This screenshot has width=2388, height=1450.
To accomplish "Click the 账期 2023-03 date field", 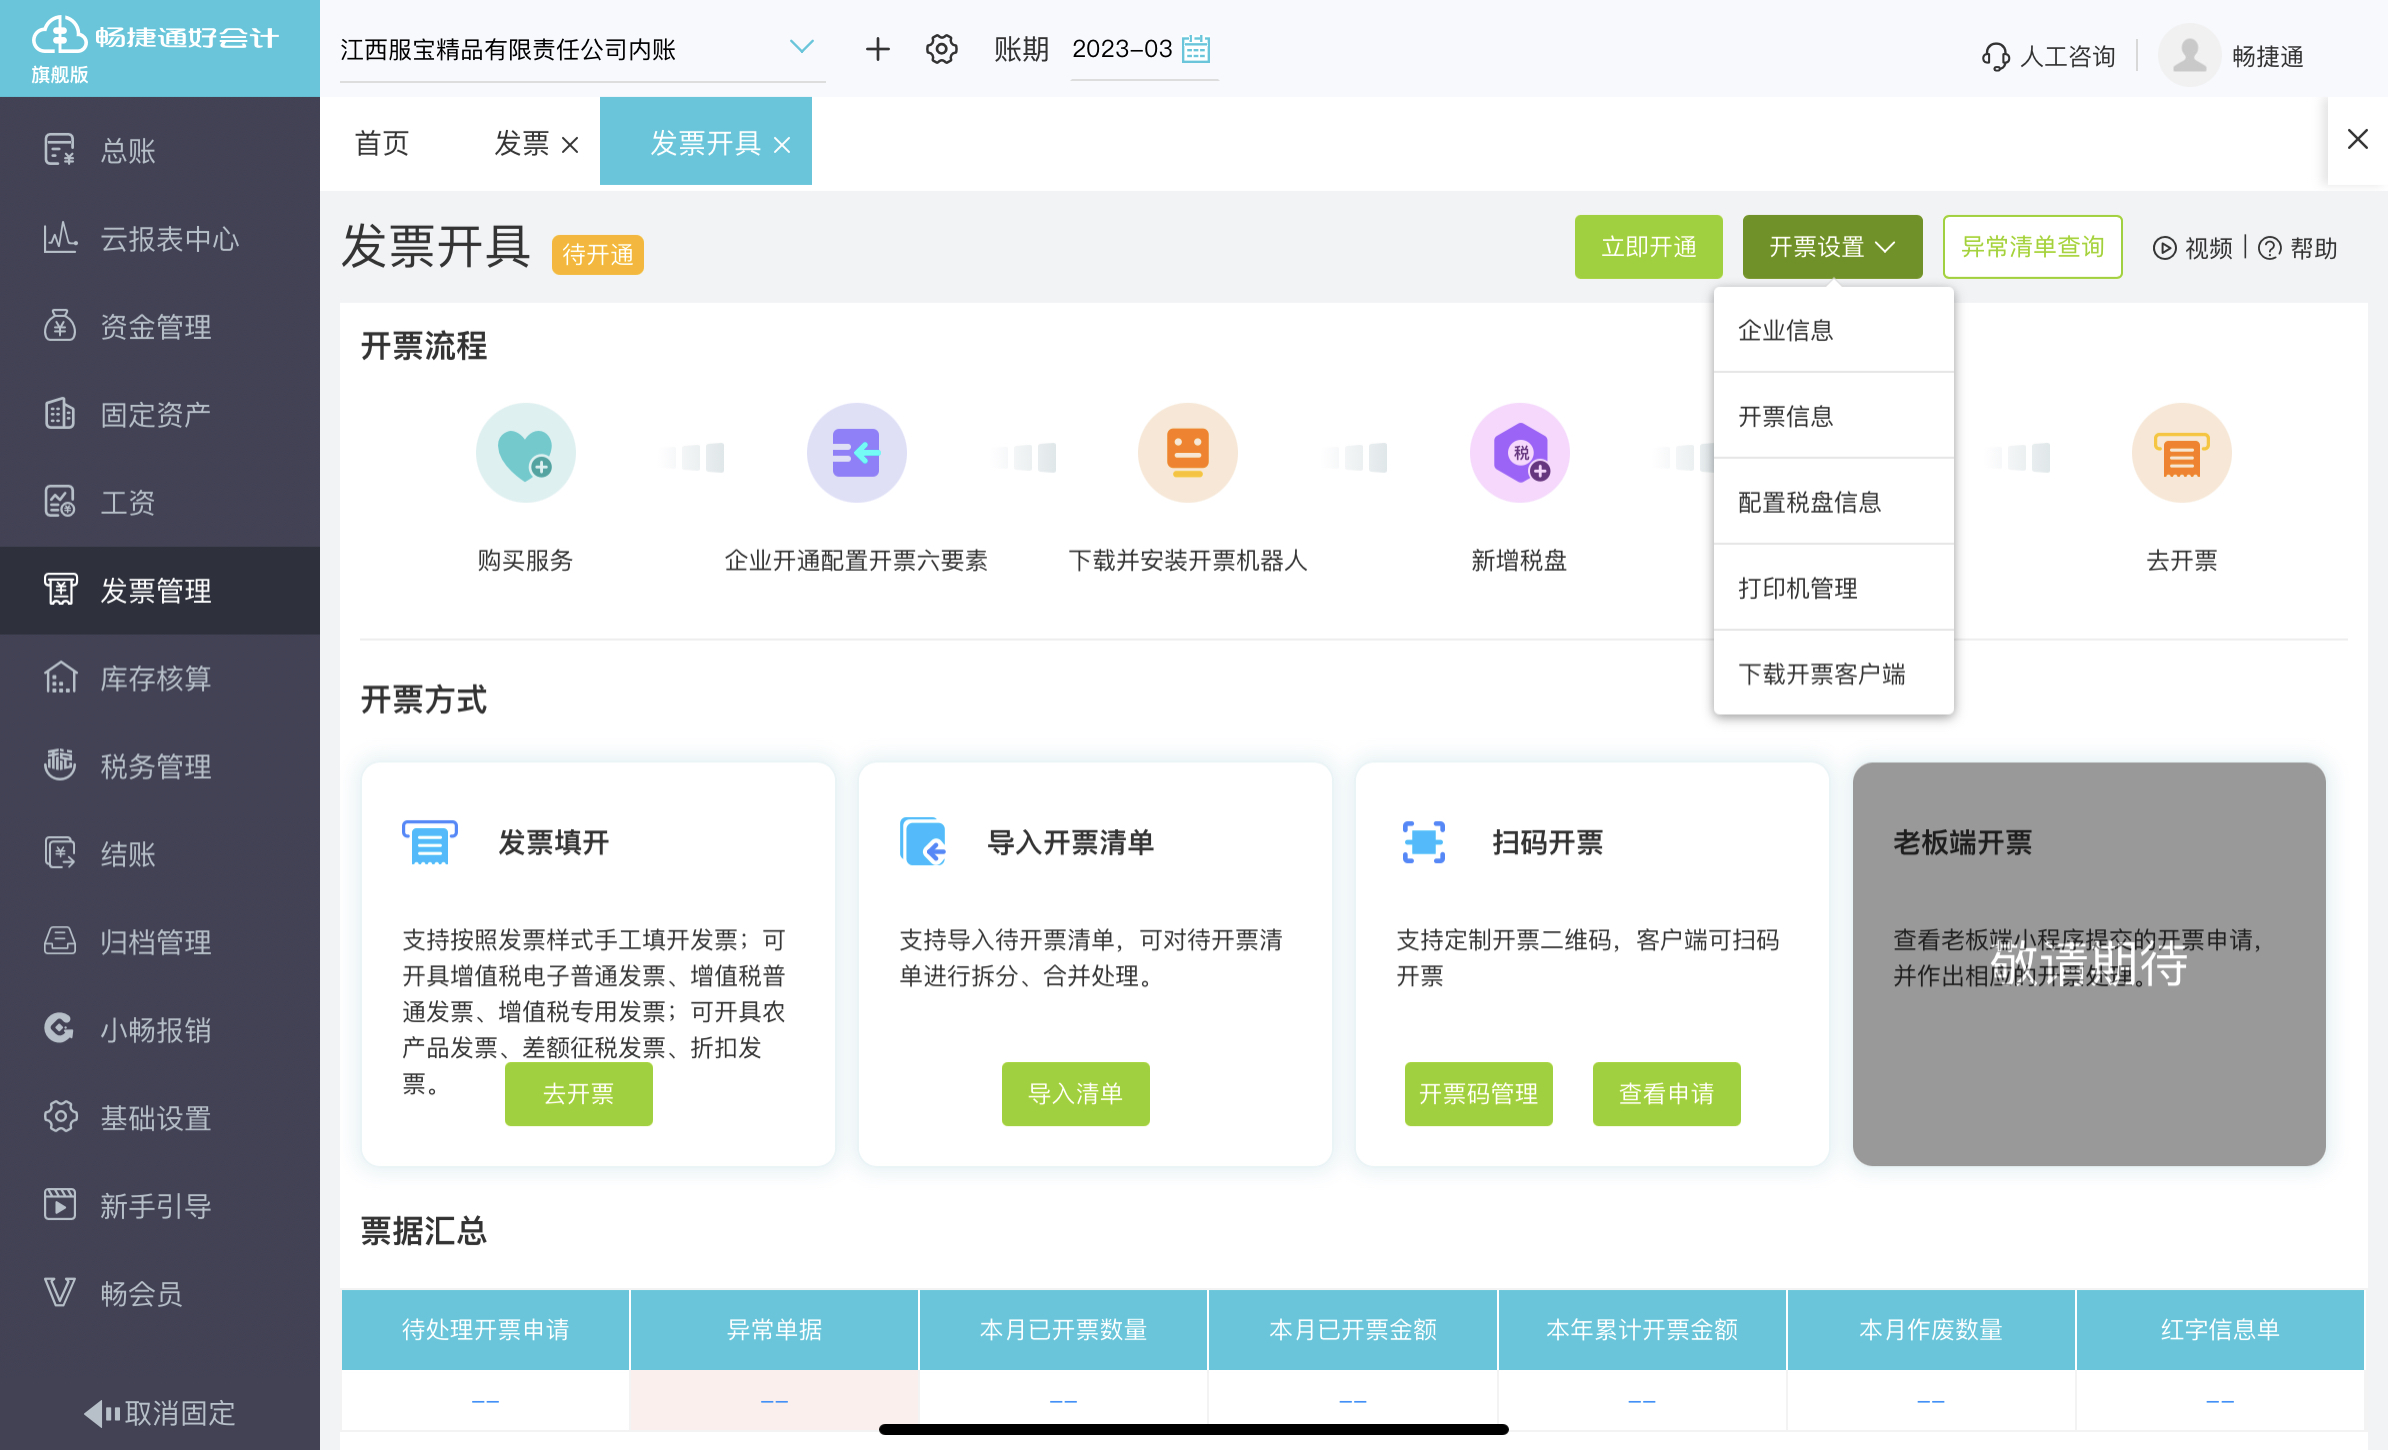I will 1126,48.
